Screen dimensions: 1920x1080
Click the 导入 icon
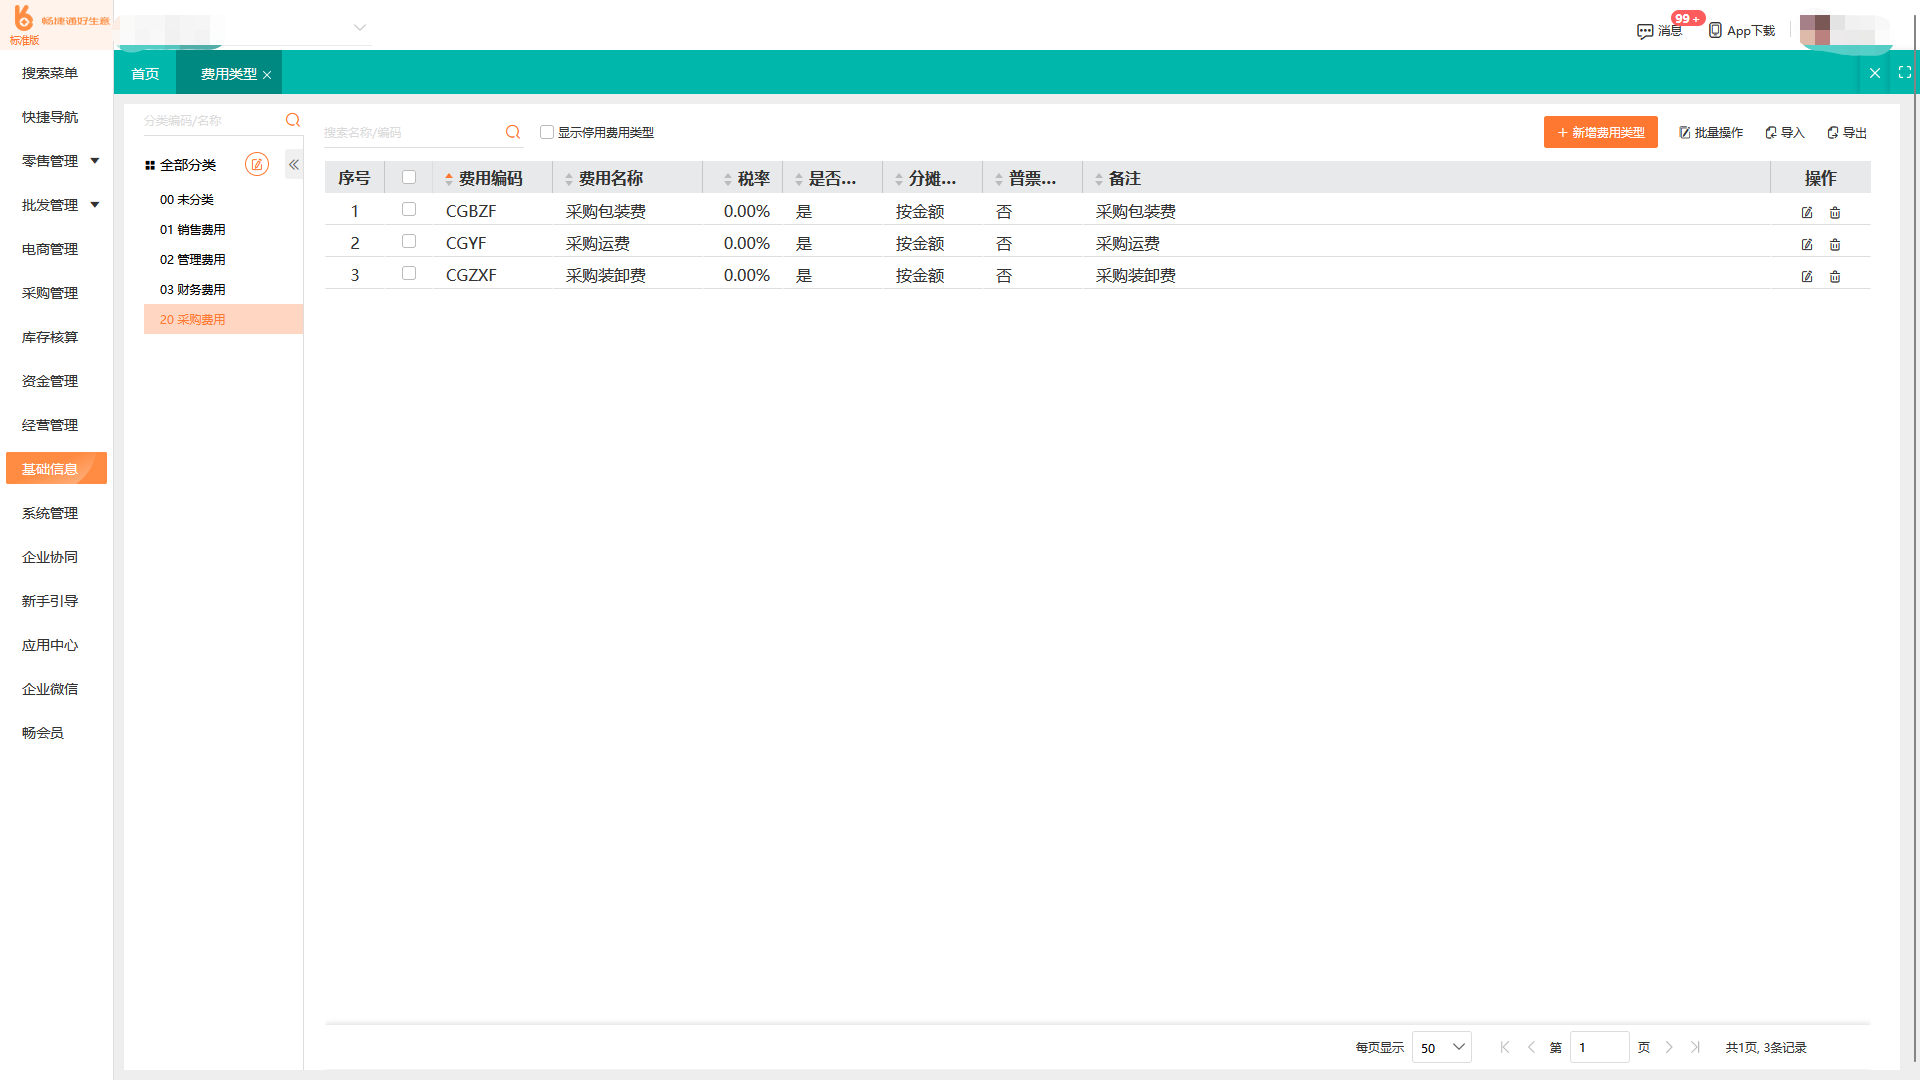pyautogui.click(x=1785, y=131)
